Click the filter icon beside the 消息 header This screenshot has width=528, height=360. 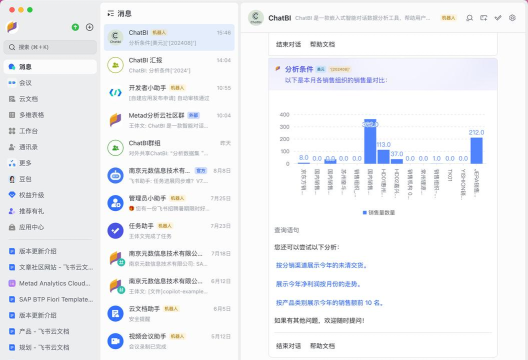(x=110, y=13)
